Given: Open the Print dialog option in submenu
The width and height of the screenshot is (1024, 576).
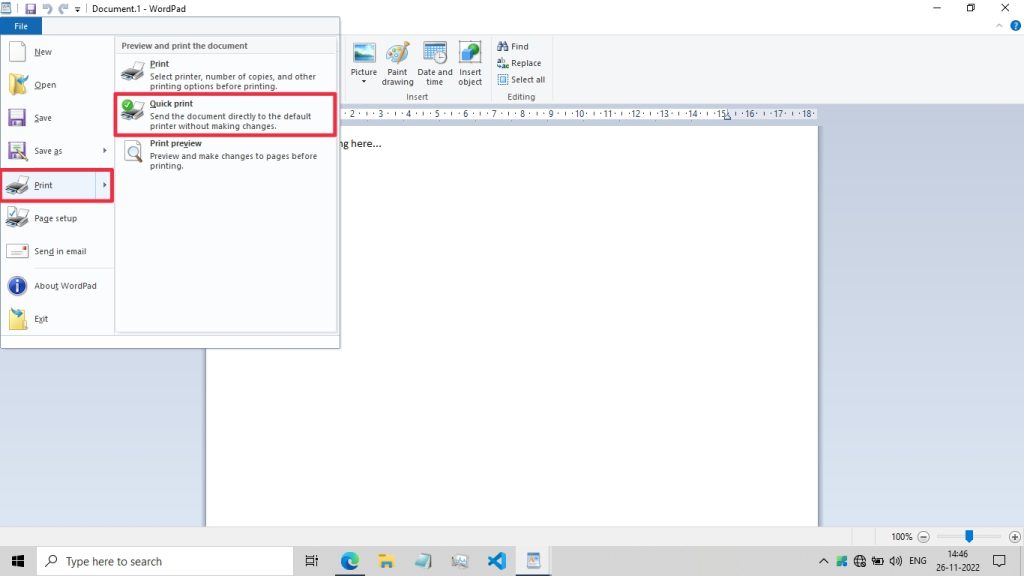Looking at the screenshot, I should click(226, 74).
